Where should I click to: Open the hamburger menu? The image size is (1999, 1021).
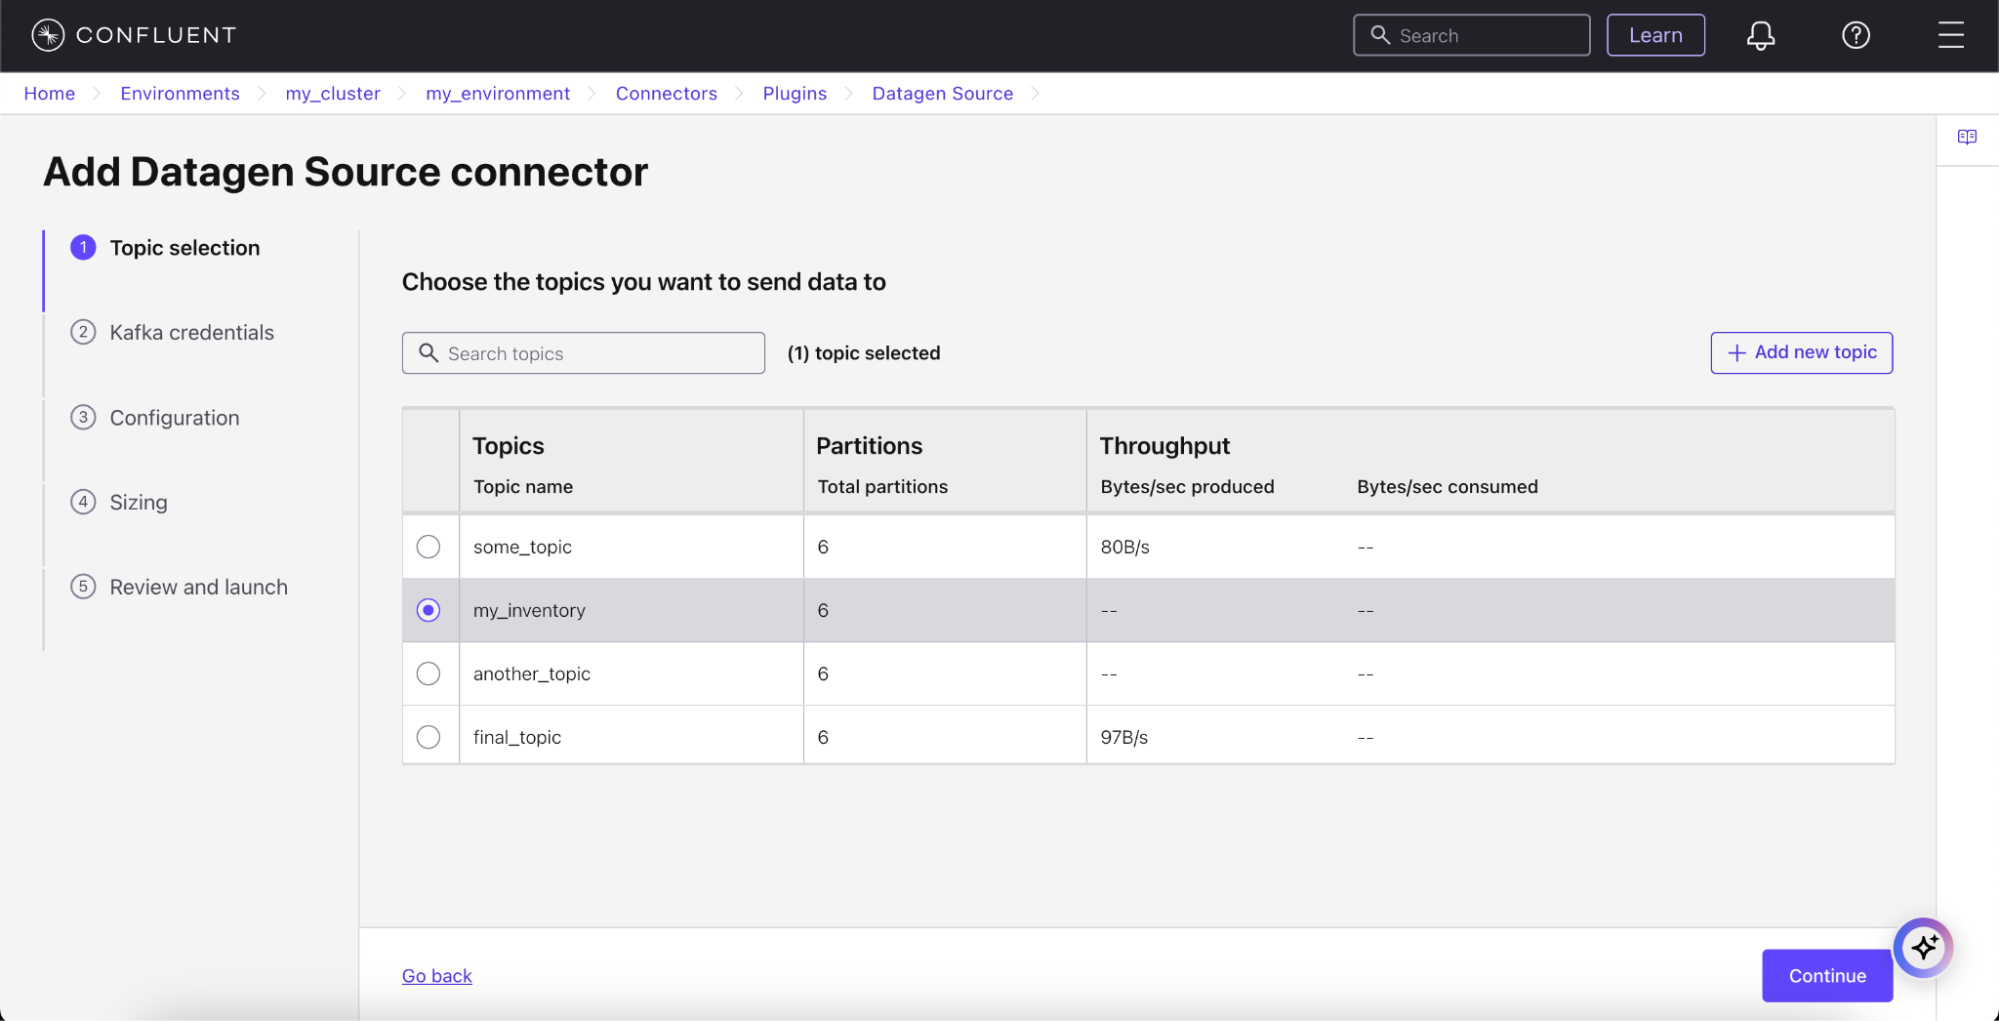pos(1950,34)
